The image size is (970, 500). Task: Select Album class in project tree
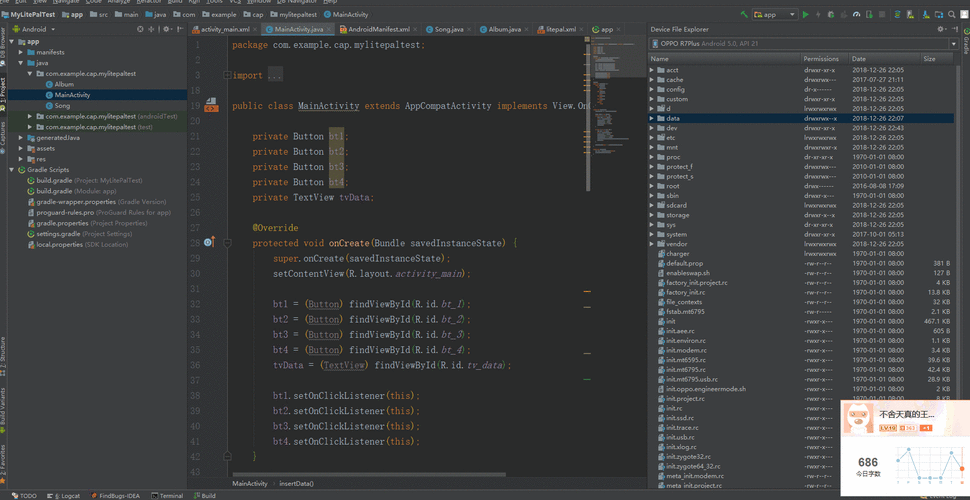click(64, 84)
